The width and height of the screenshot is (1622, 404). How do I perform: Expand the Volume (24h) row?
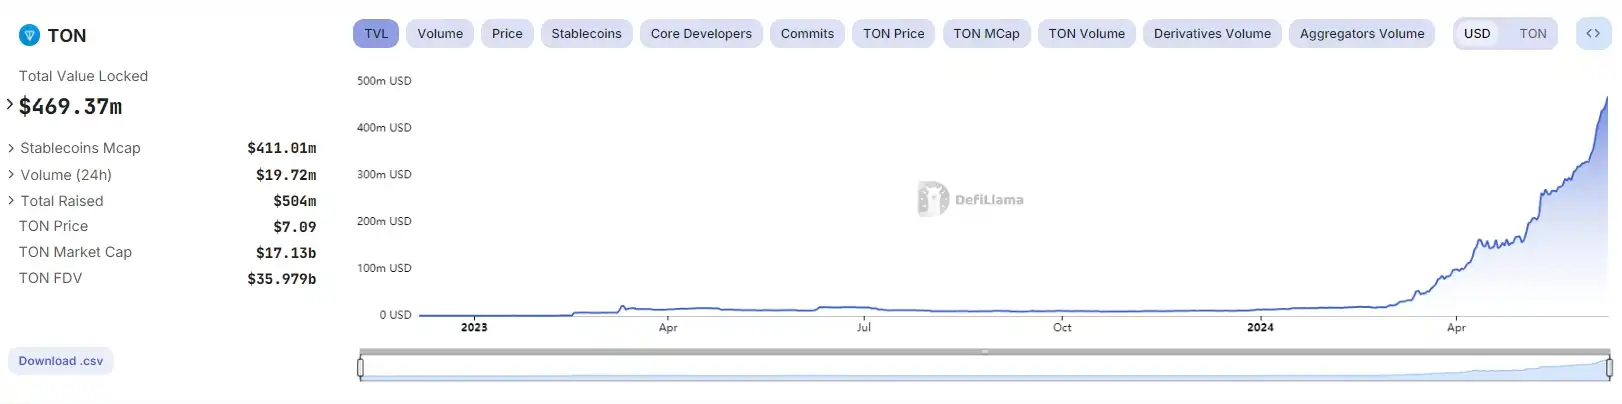coord(11,175)
